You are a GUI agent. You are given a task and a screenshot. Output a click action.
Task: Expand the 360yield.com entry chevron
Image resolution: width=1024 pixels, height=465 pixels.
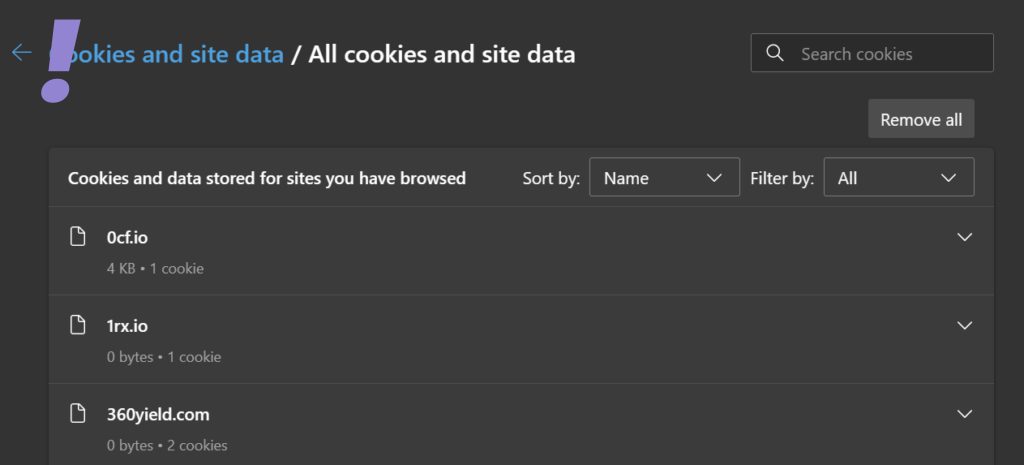[x=964, y=413]
